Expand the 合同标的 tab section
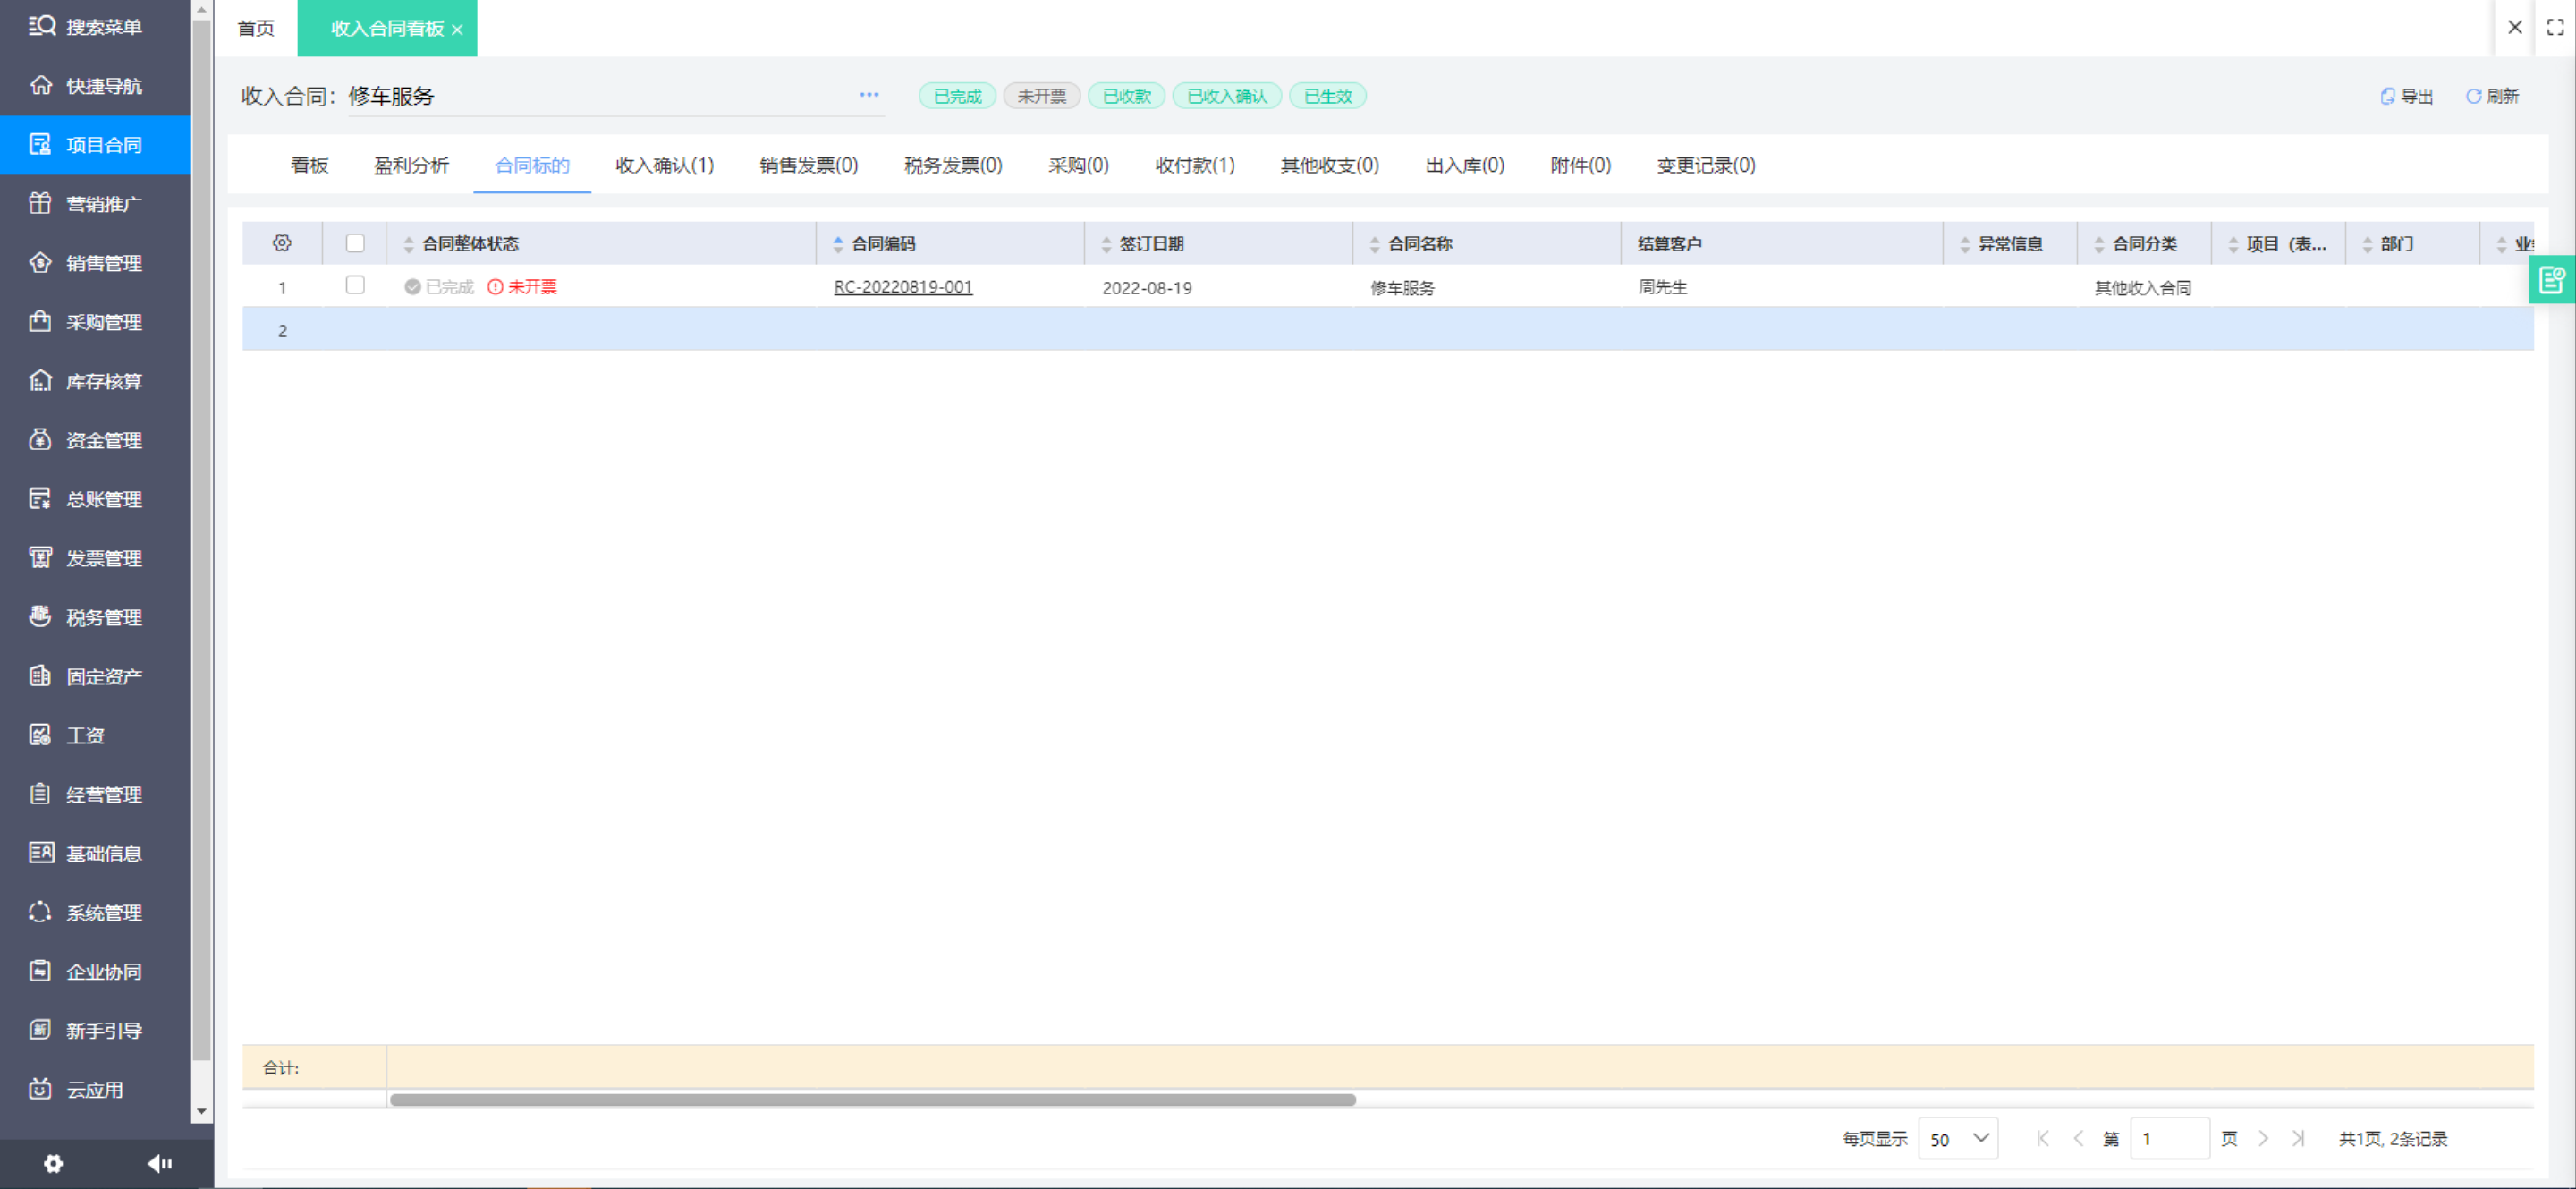 (x=529, y=165)
